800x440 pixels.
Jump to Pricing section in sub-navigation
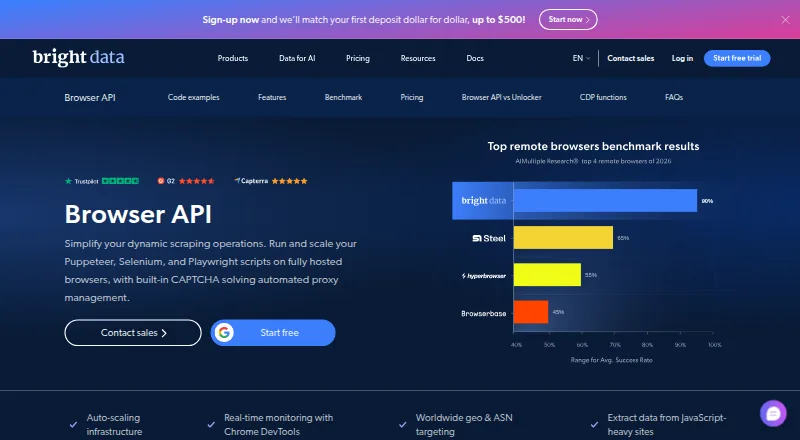click(x=412, y=97)
